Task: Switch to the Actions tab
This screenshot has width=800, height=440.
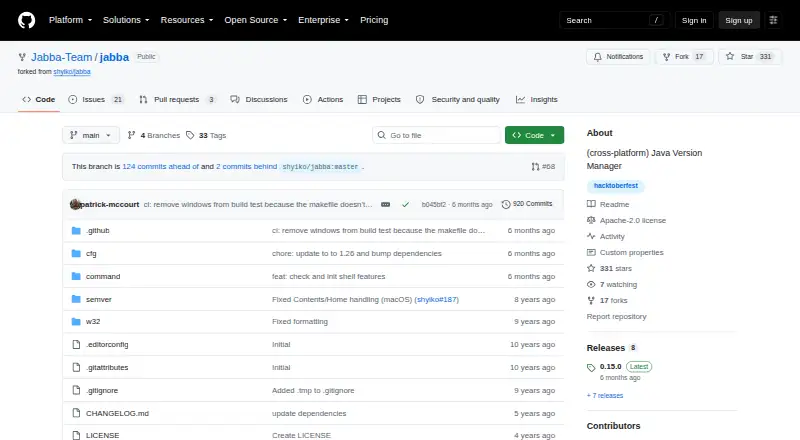Action: [x=323, y=100]
